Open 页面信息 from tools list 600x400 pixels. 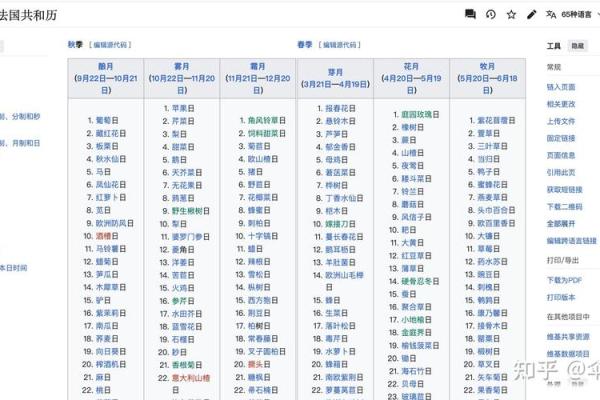coord(561,155)
